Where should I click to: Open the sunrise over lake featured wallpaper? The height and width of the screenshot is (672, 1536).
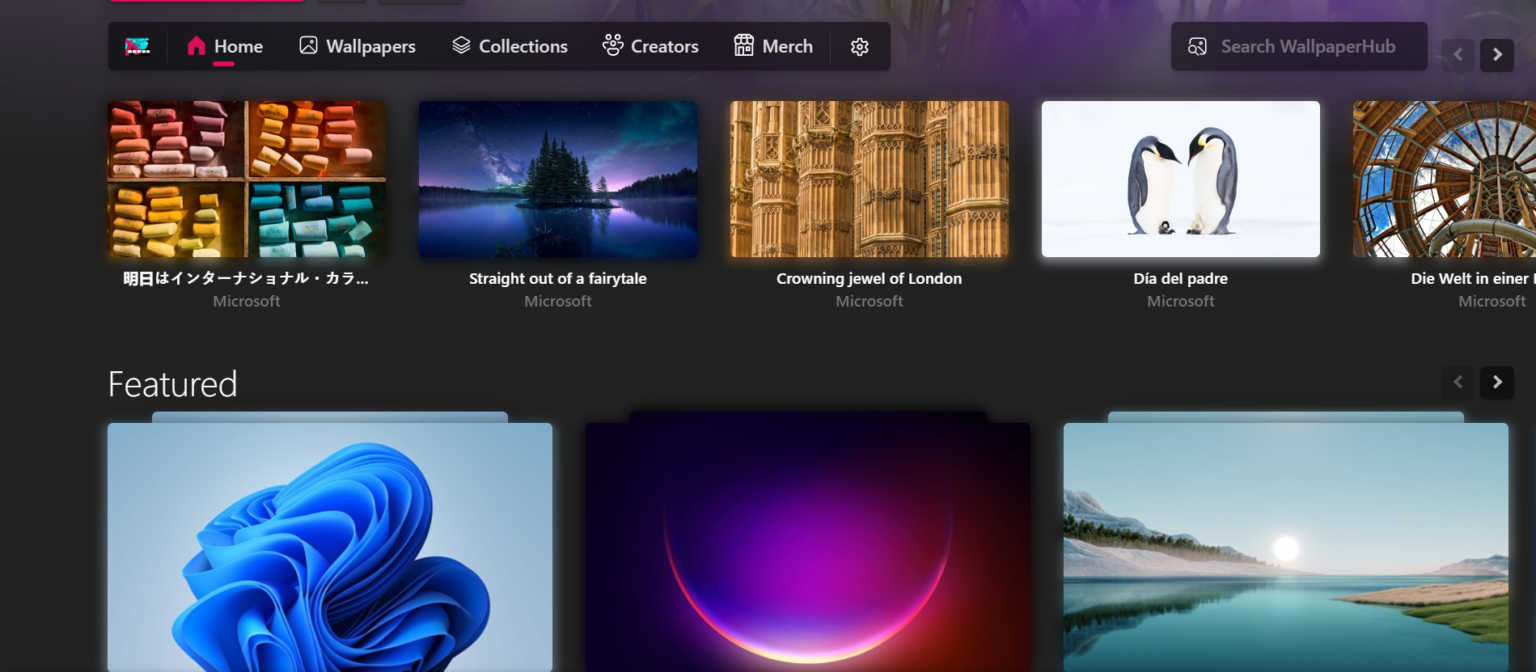click(1286, 547)
